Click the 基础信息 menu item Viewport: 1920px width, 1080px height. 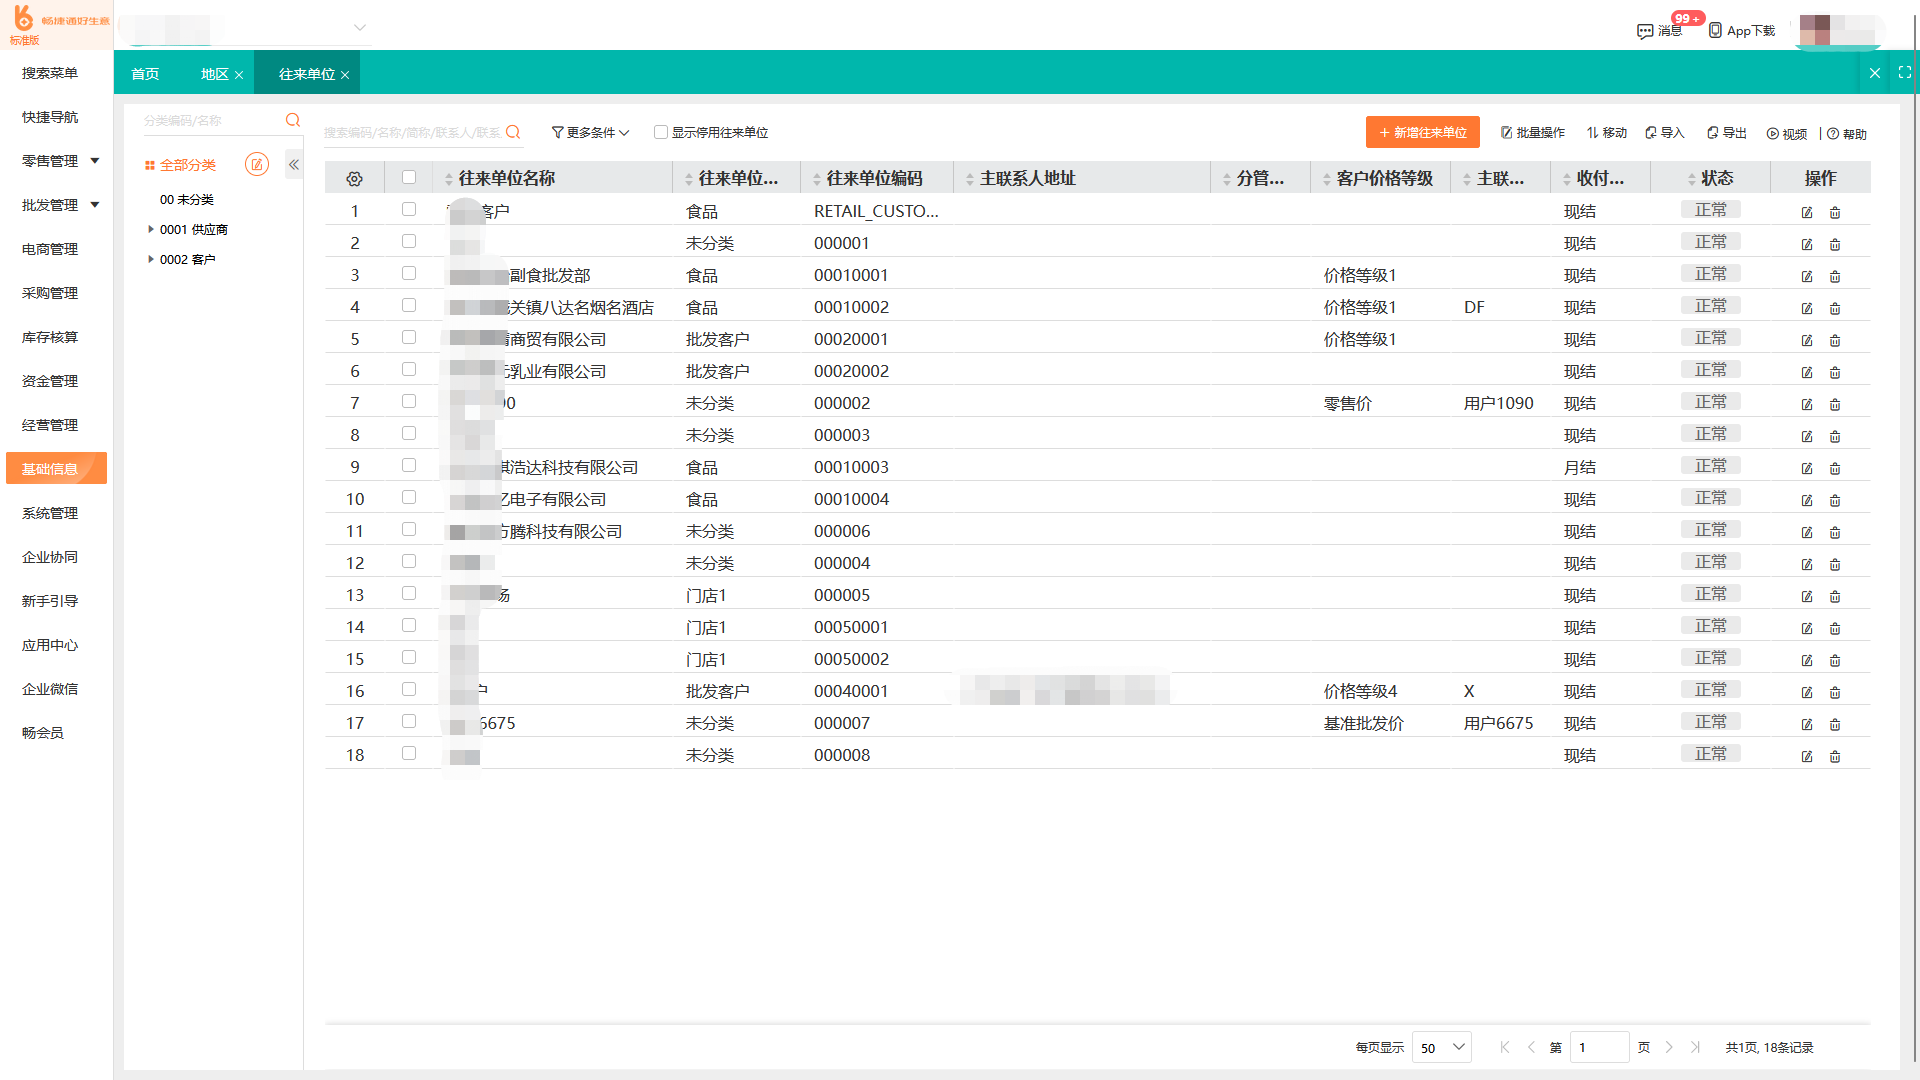(54, 468)
